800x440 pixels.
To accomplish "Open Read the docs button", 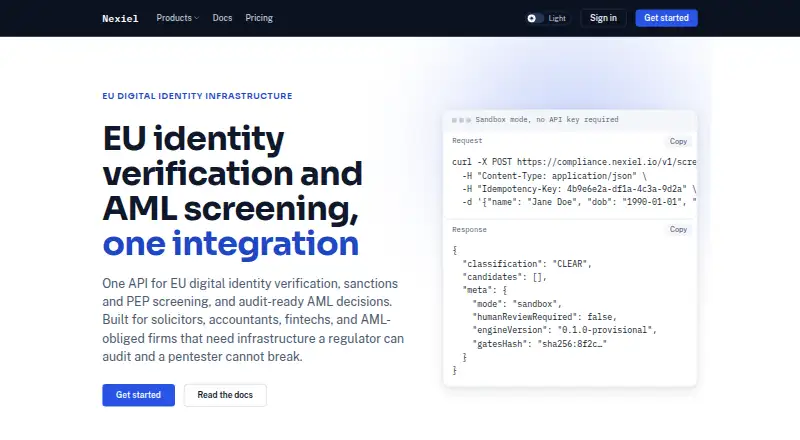I will [x=225, y=395].
